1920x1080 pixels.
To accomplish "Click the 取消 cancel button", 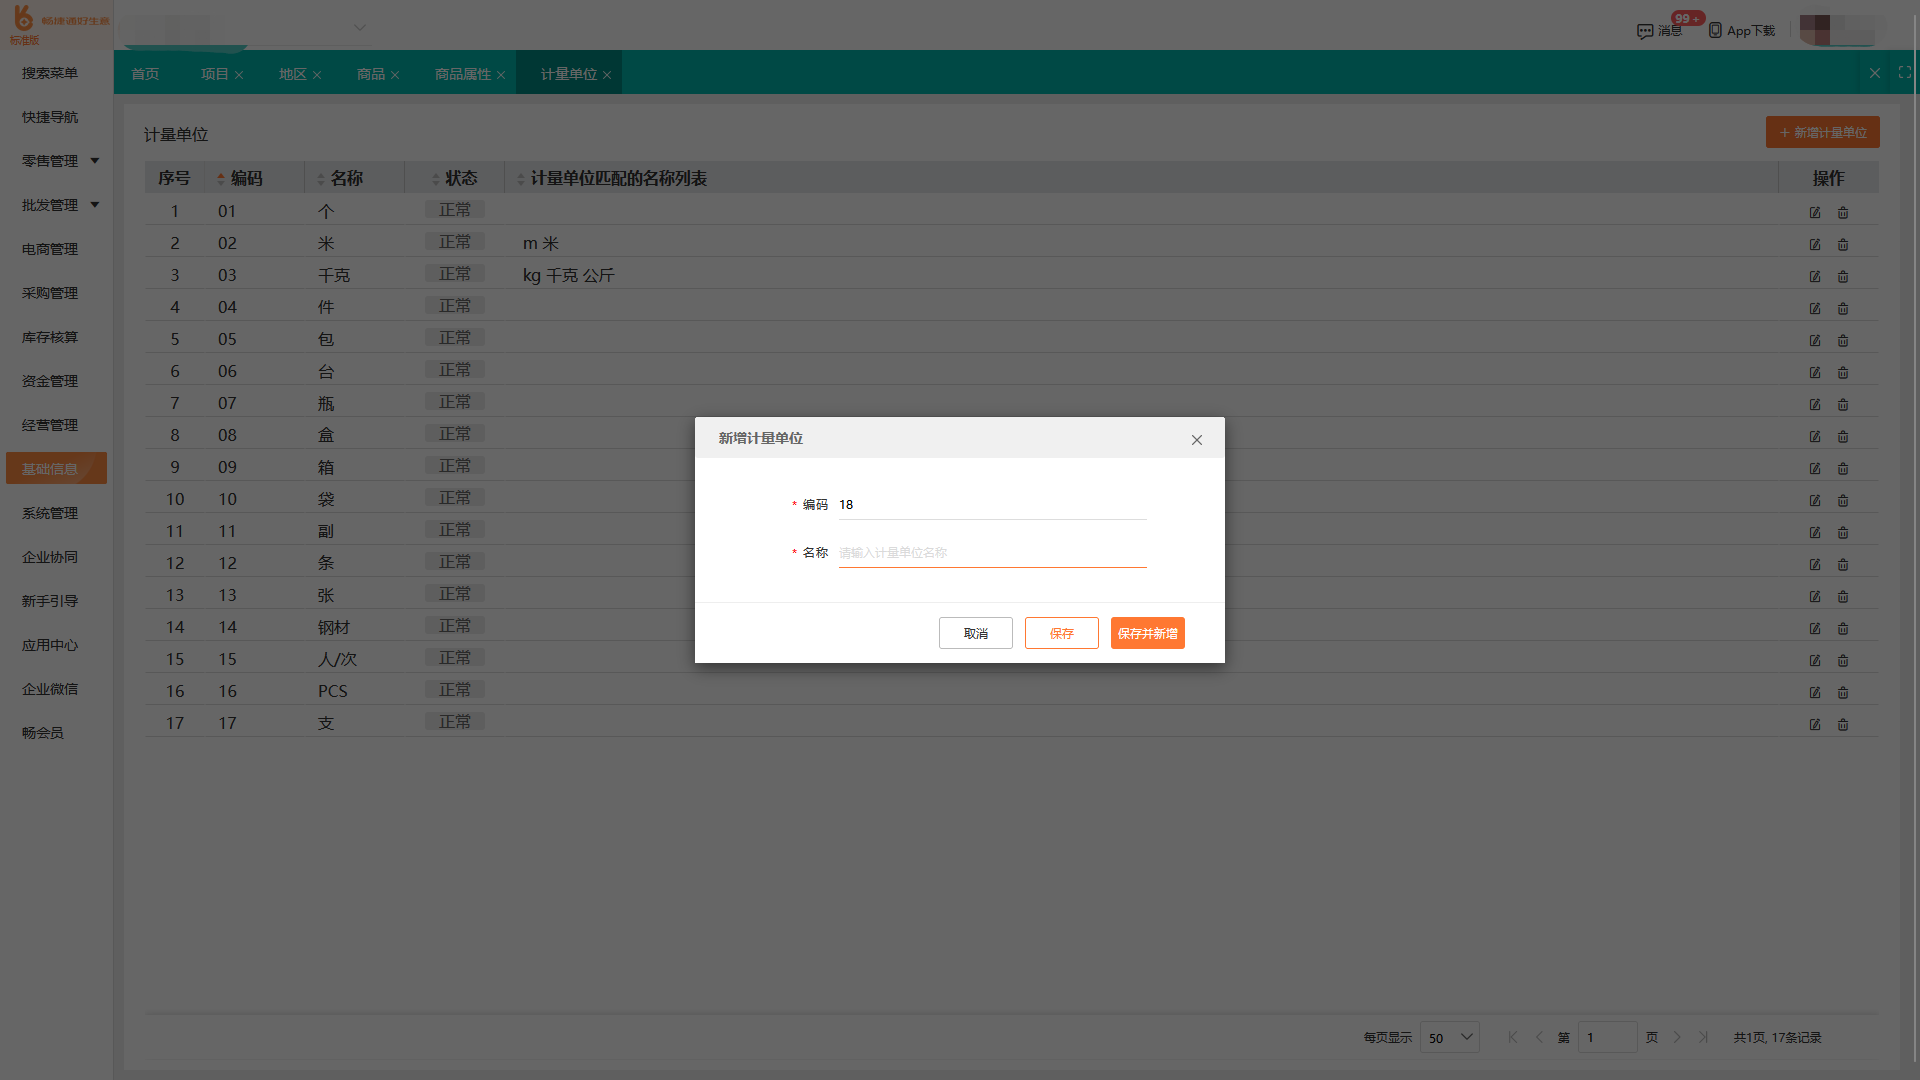I will 976,633.
